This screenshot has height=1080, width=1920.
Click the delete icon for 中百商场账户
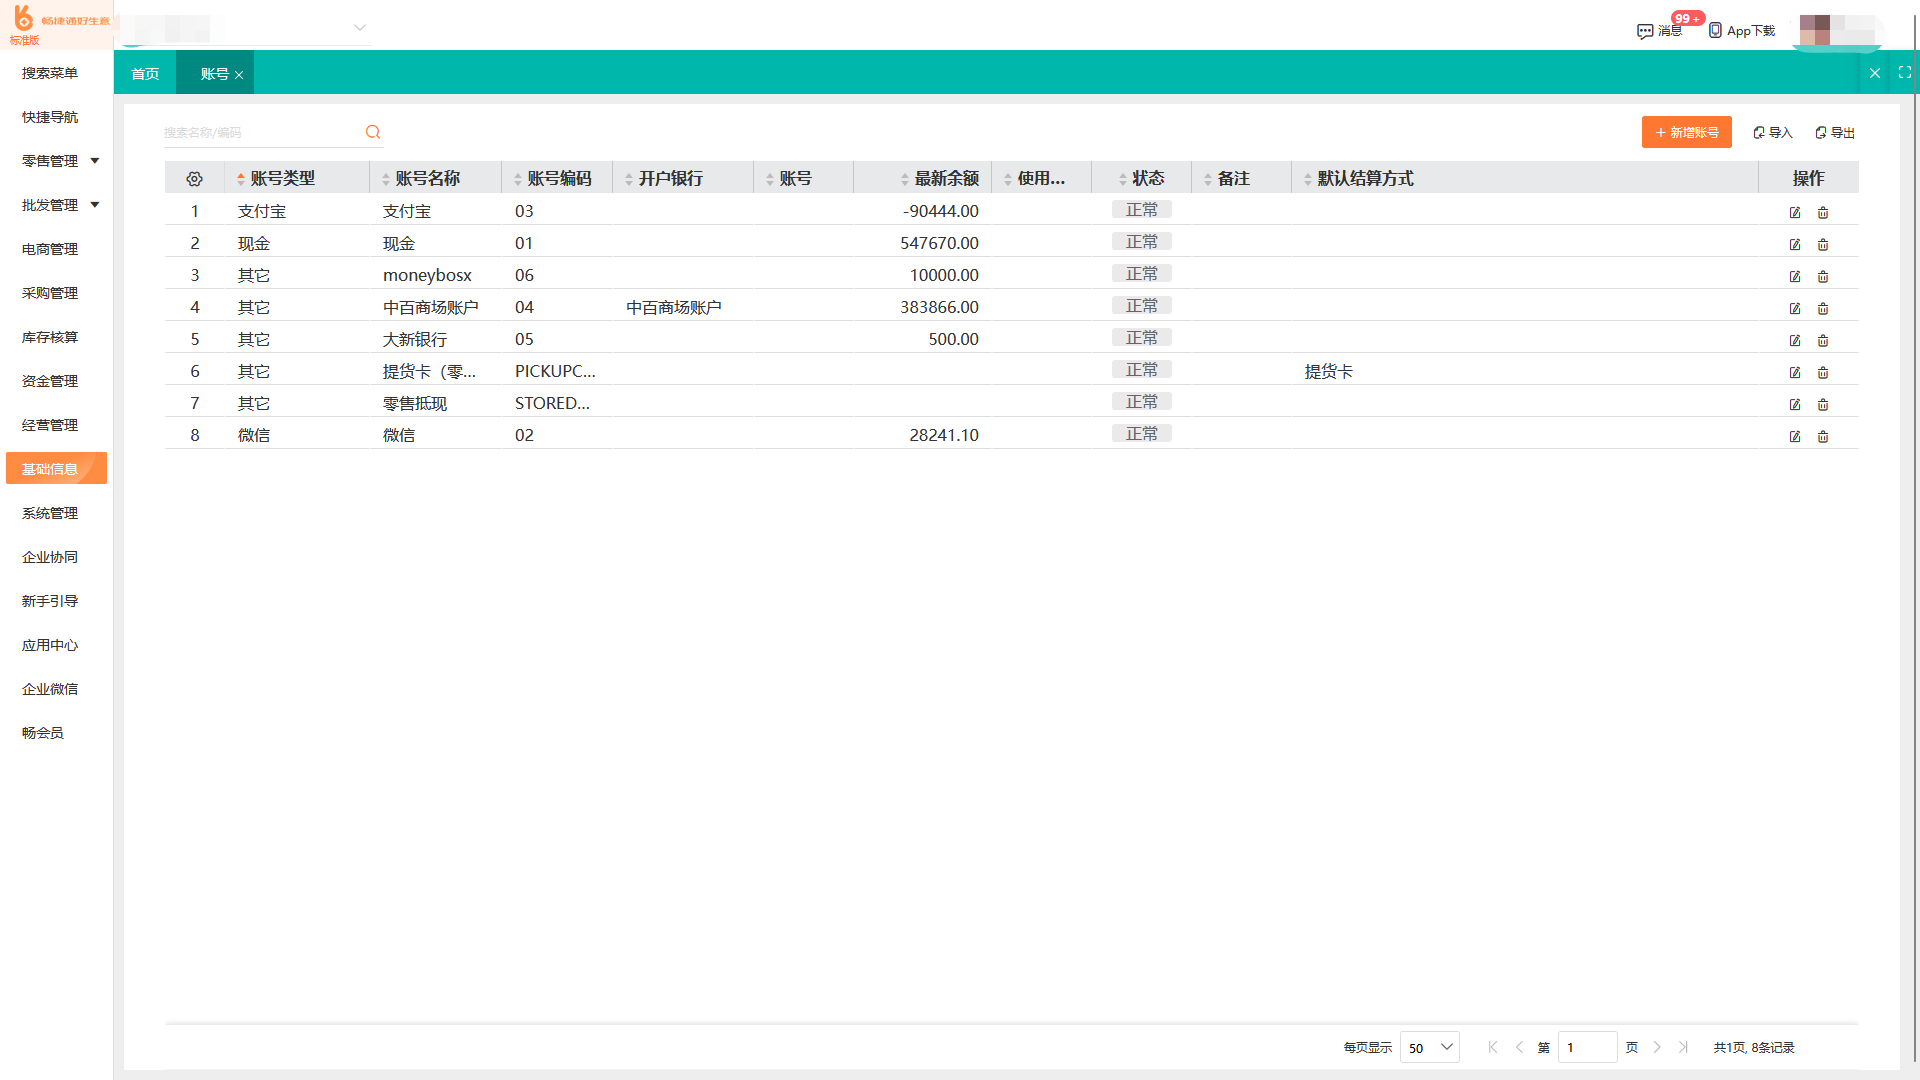pyautogui.click(x=1824, y=307)
